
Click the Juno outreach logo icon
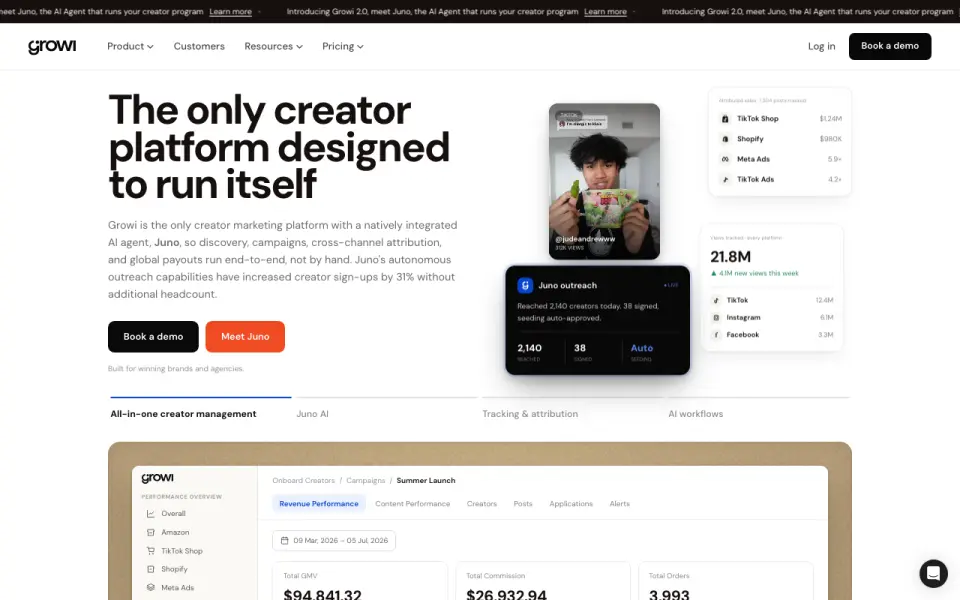(x=525, y=285)
